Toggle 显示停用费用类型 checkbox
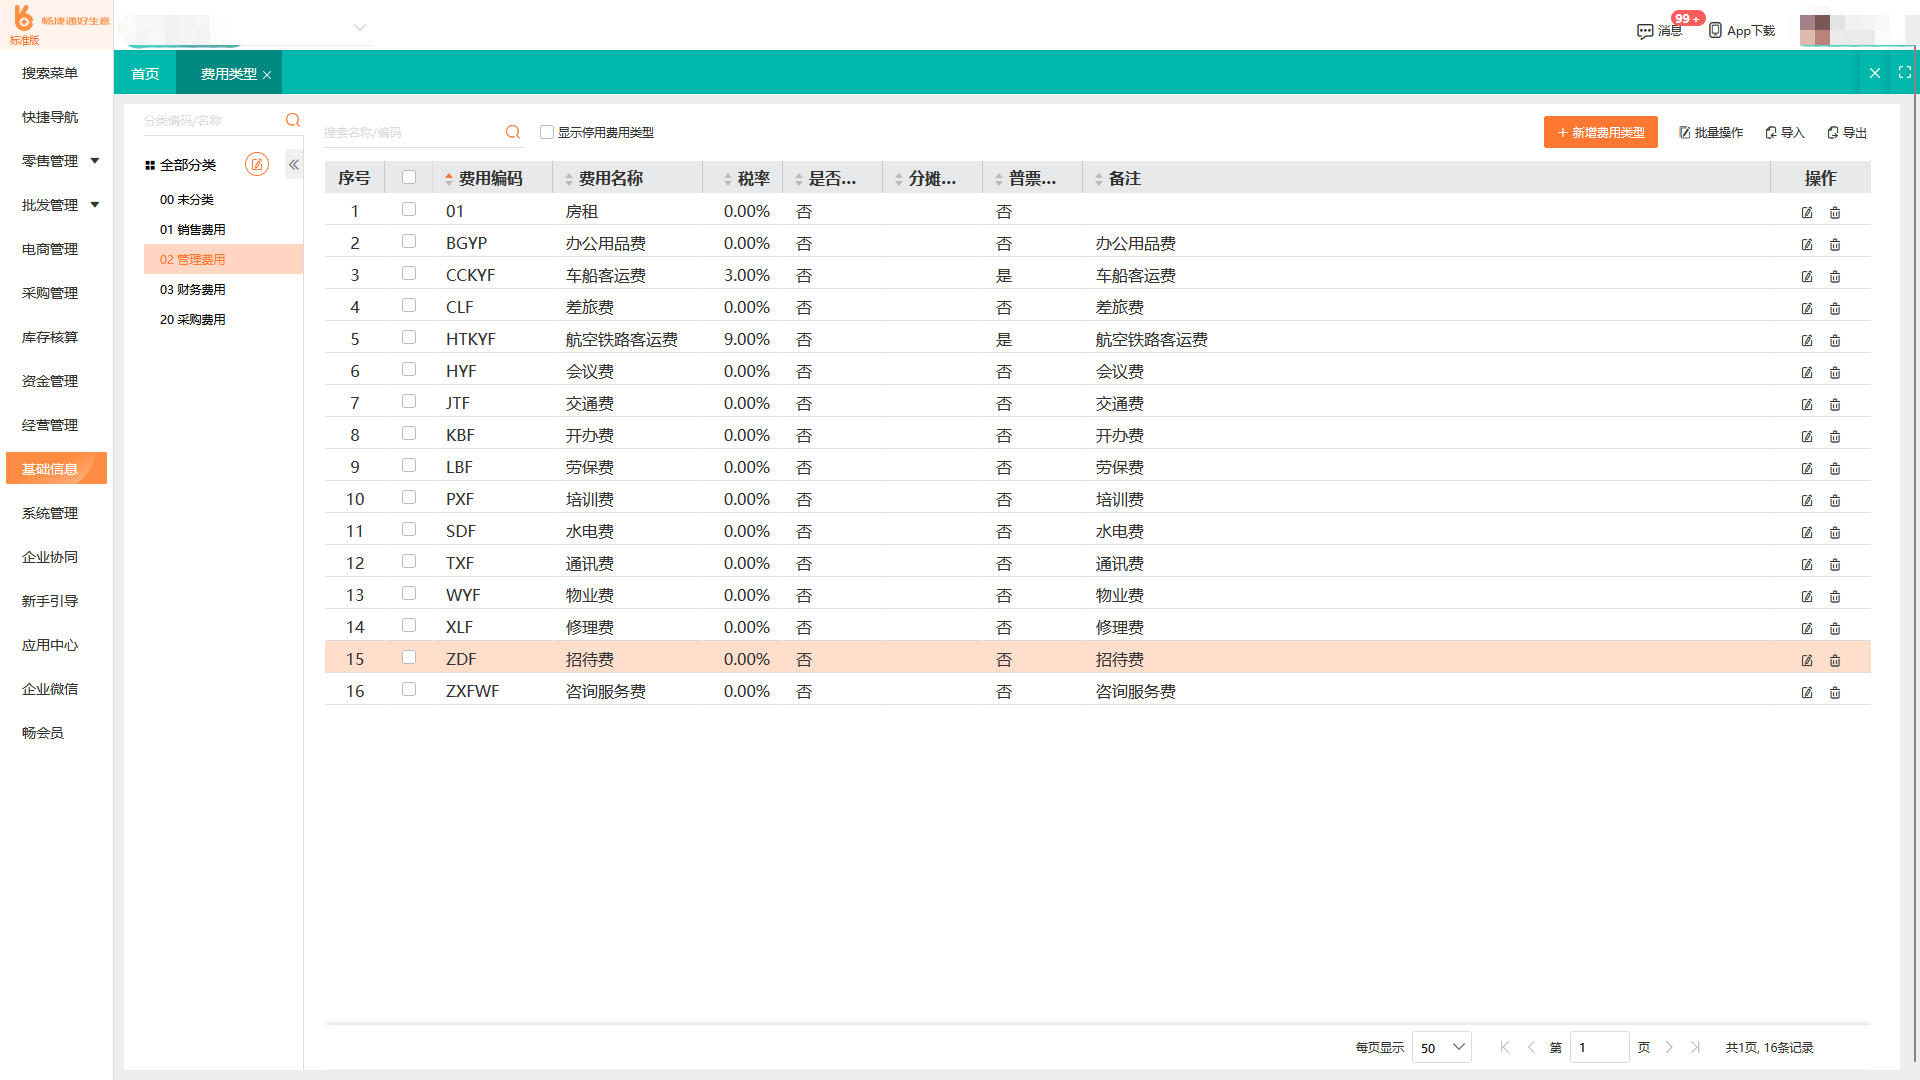Screen dimensions: 1920x1080 click(x=546, y=131)
